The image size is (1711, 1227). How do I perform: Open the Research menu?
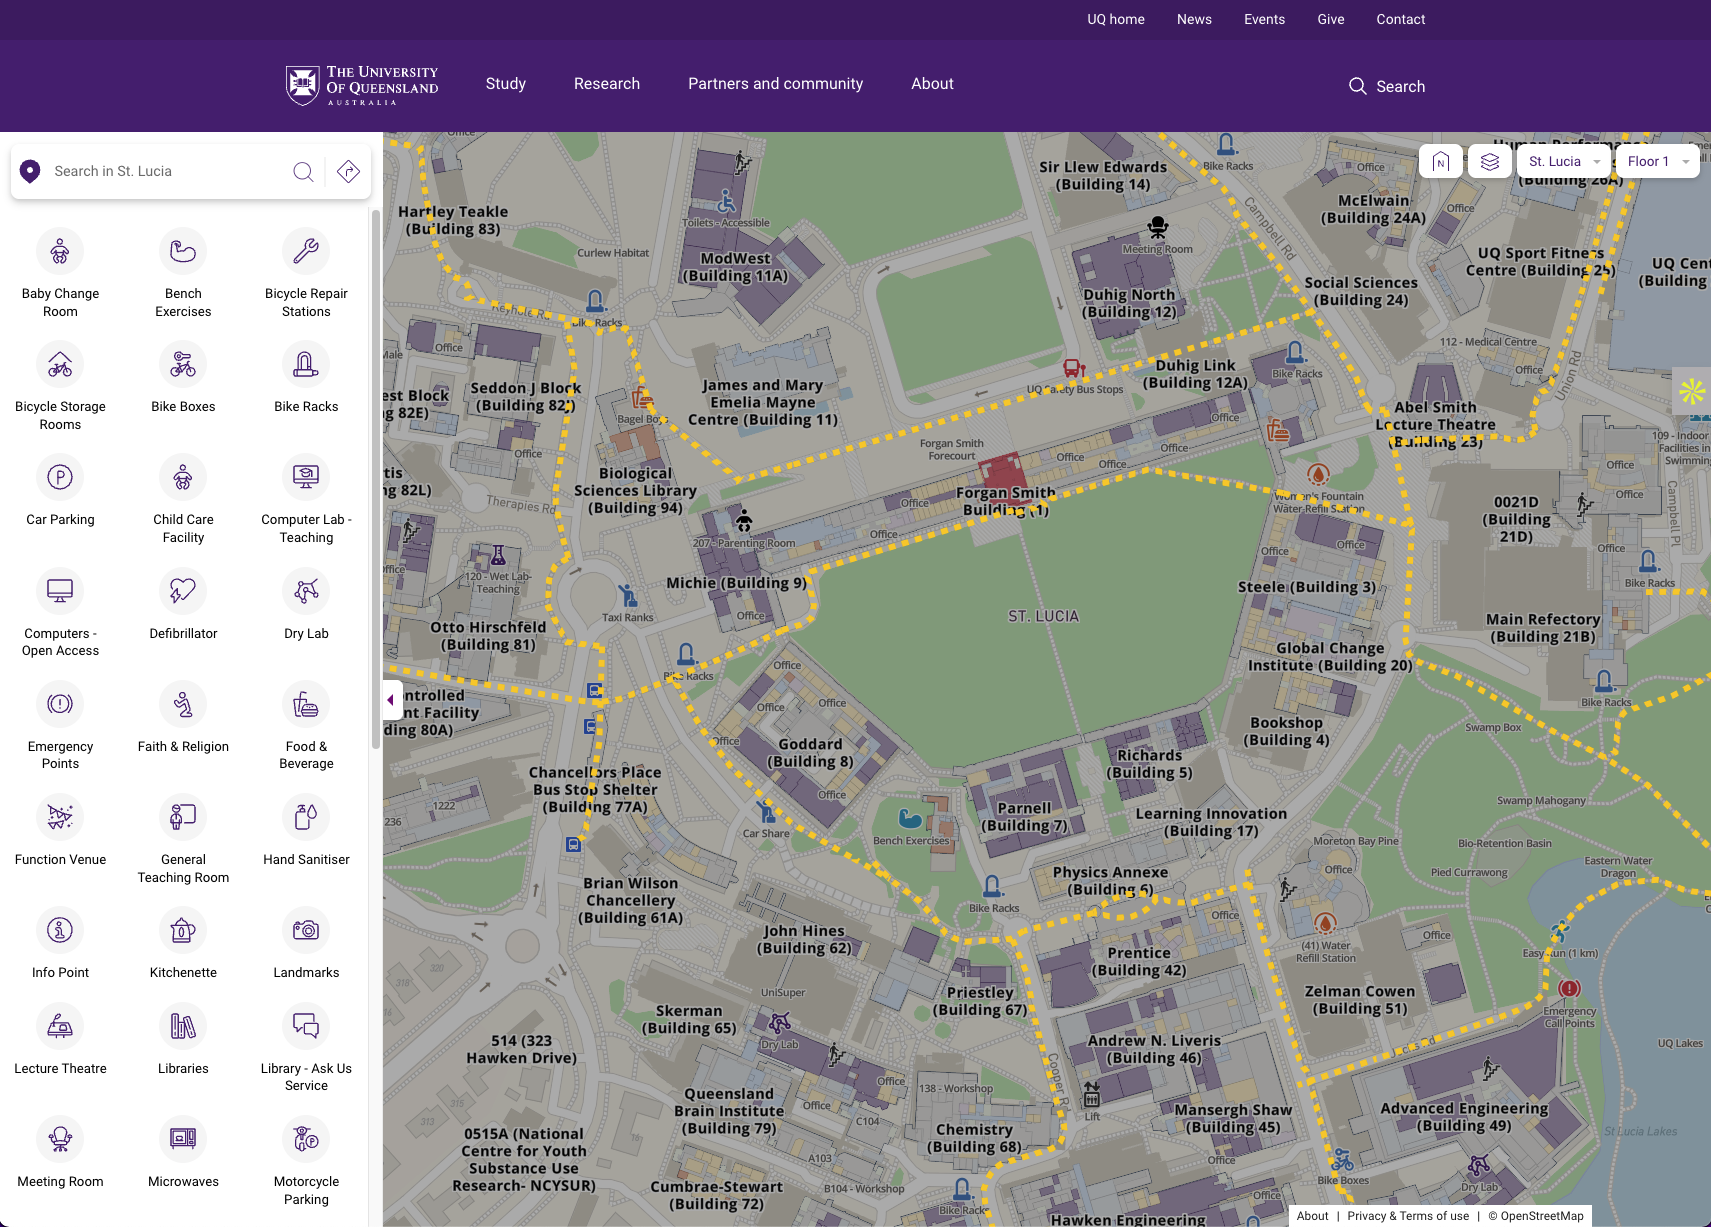point(606,84)
